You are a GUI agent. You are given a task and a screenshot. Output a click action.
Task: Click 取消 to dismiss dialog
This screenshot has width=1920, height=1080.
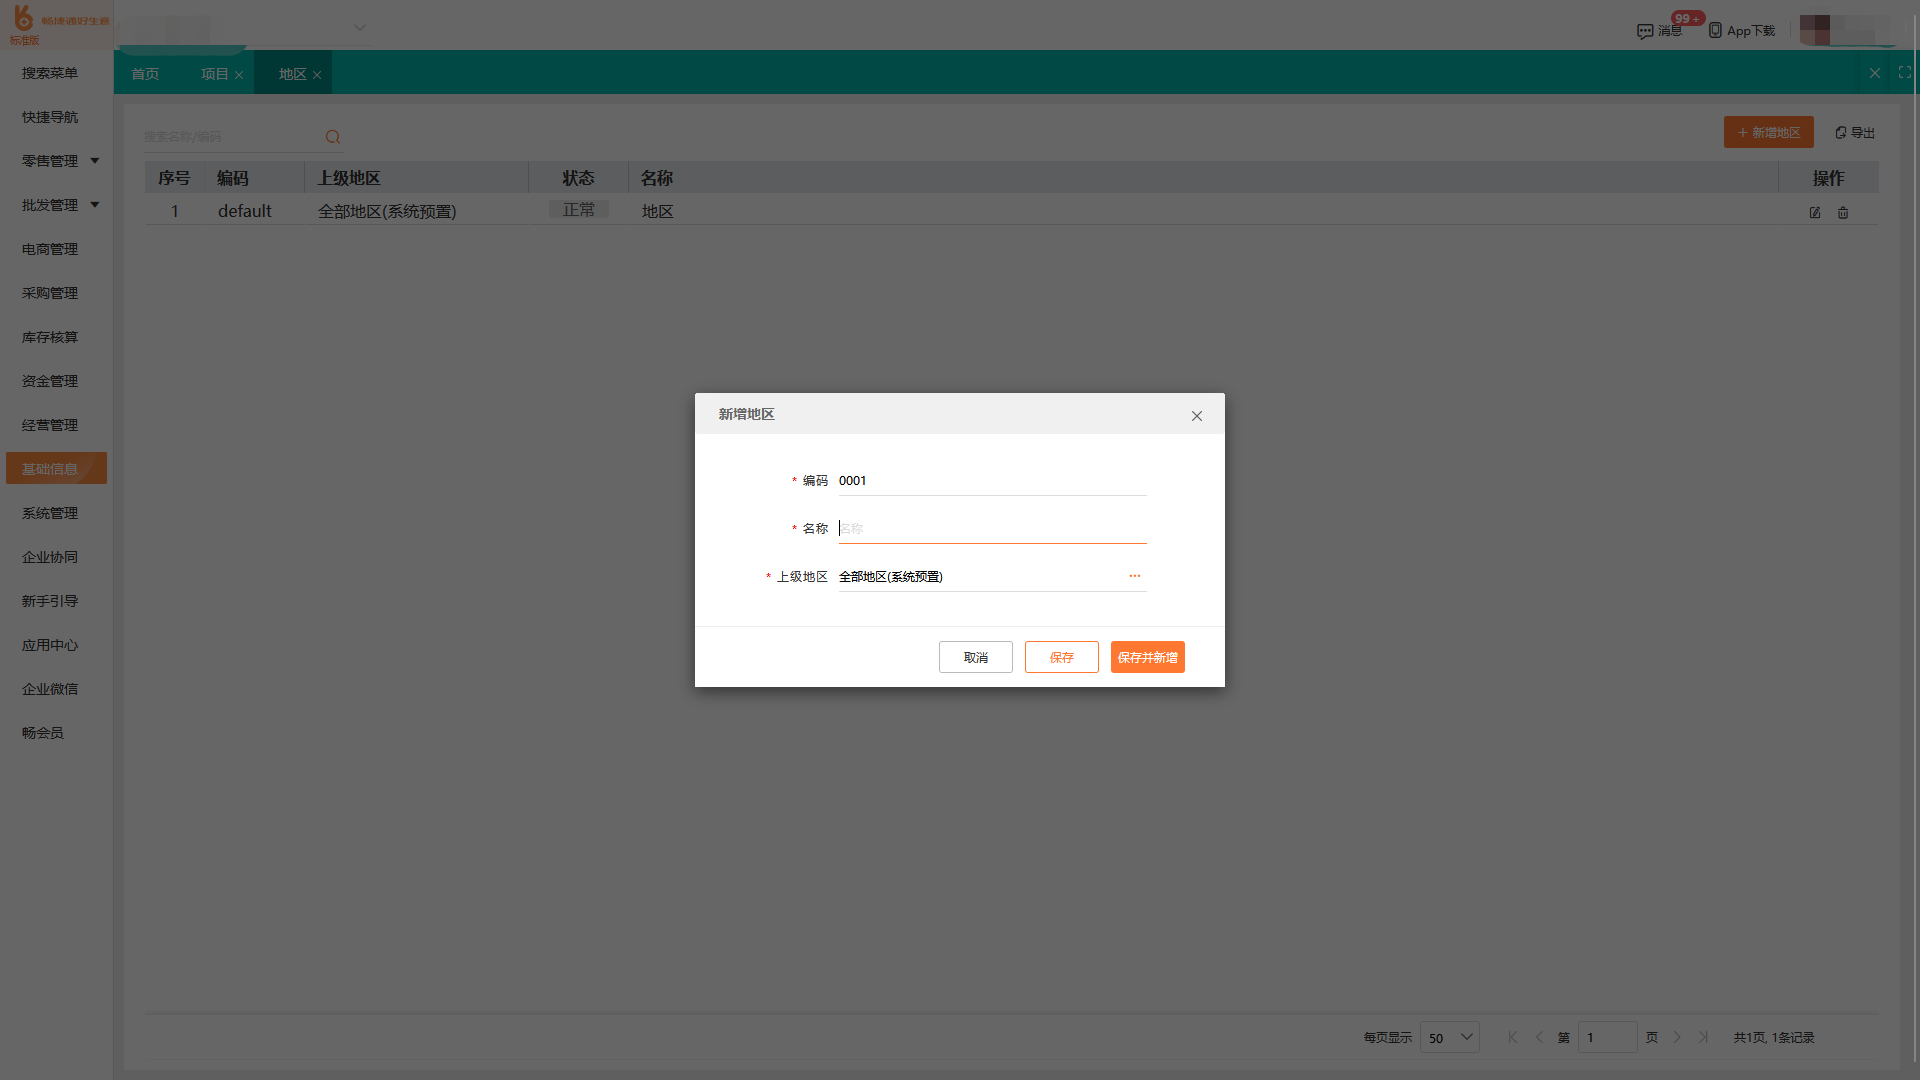tap(976, 657)
